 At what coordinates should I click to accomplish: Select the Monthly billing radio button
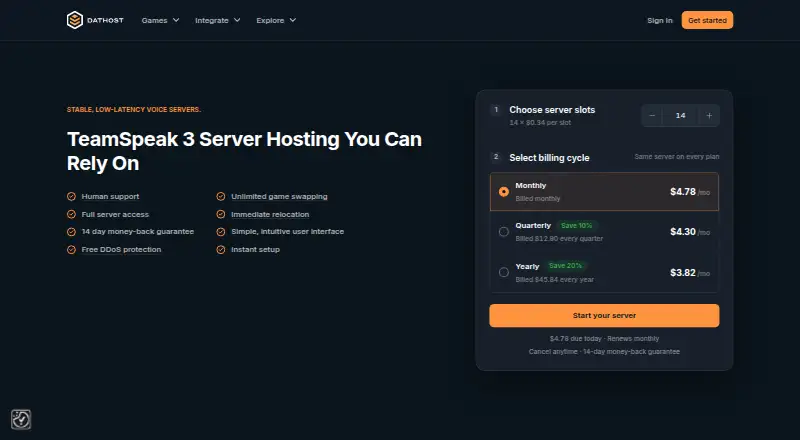(x=504, y=192)
